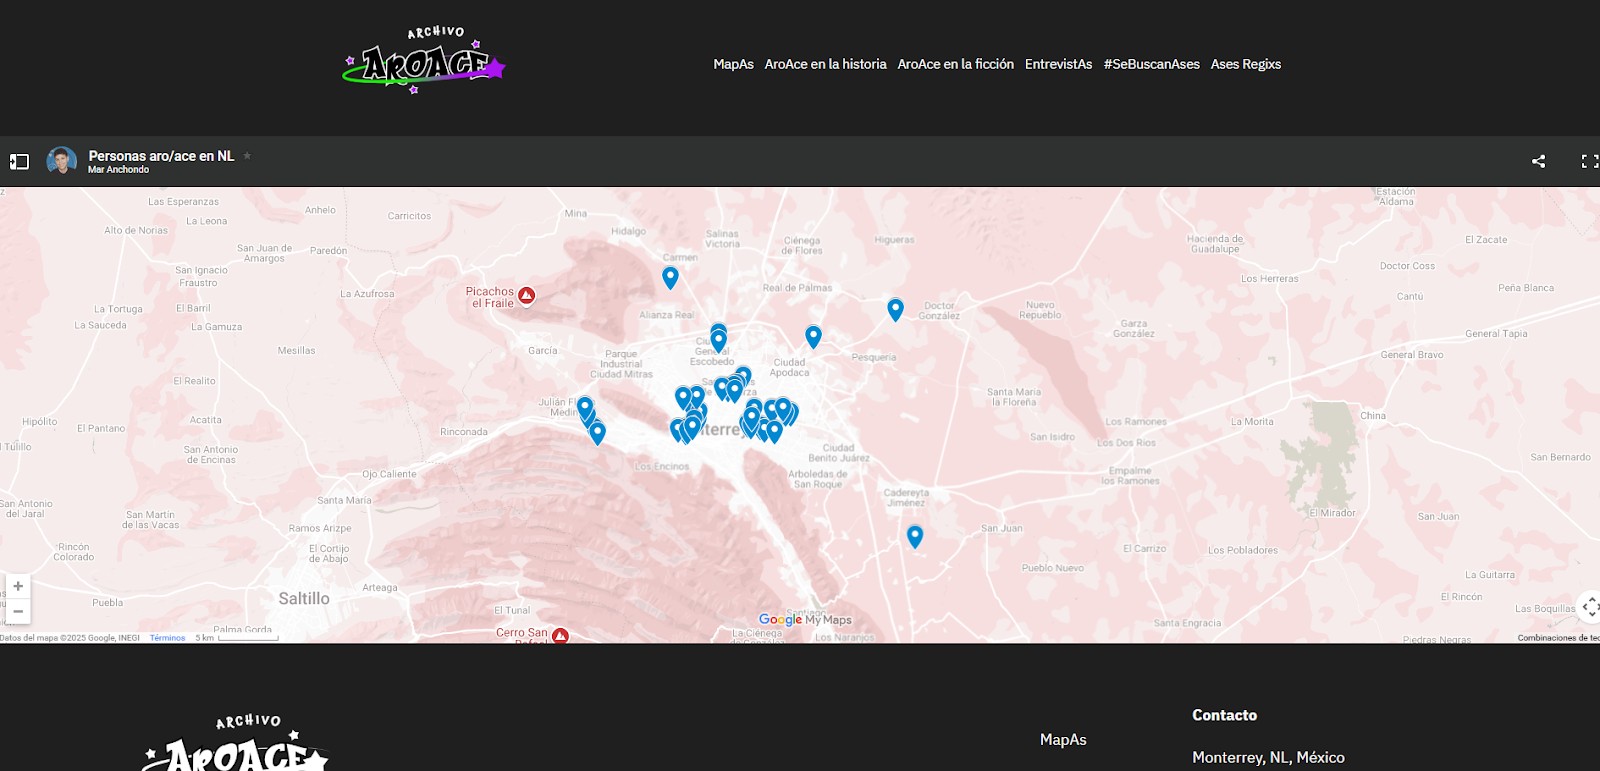Navigate to EntrevistAs section
This screenshot has height=771, width=1600.
(1058, 64)
